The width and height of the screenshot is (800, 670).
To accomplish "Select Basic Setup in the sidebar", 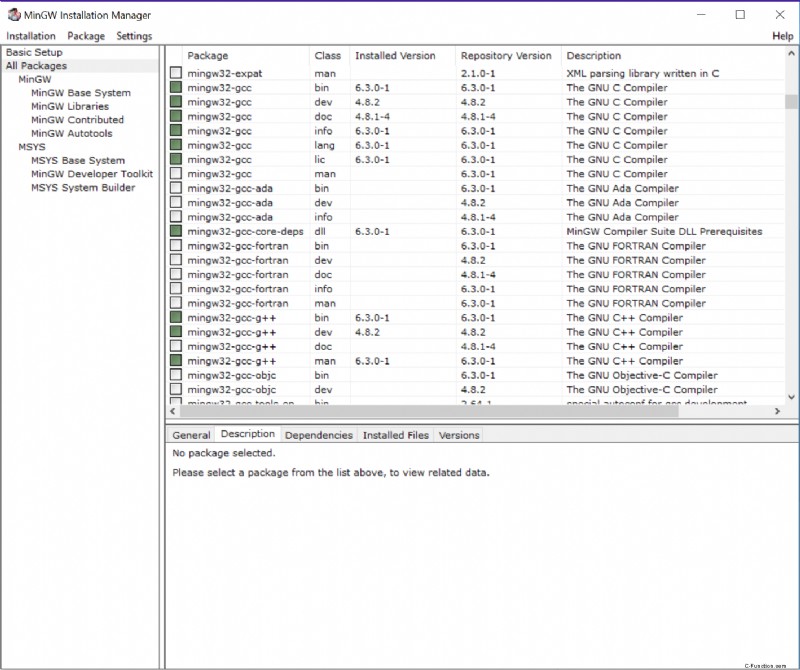I will coord(34,52).
